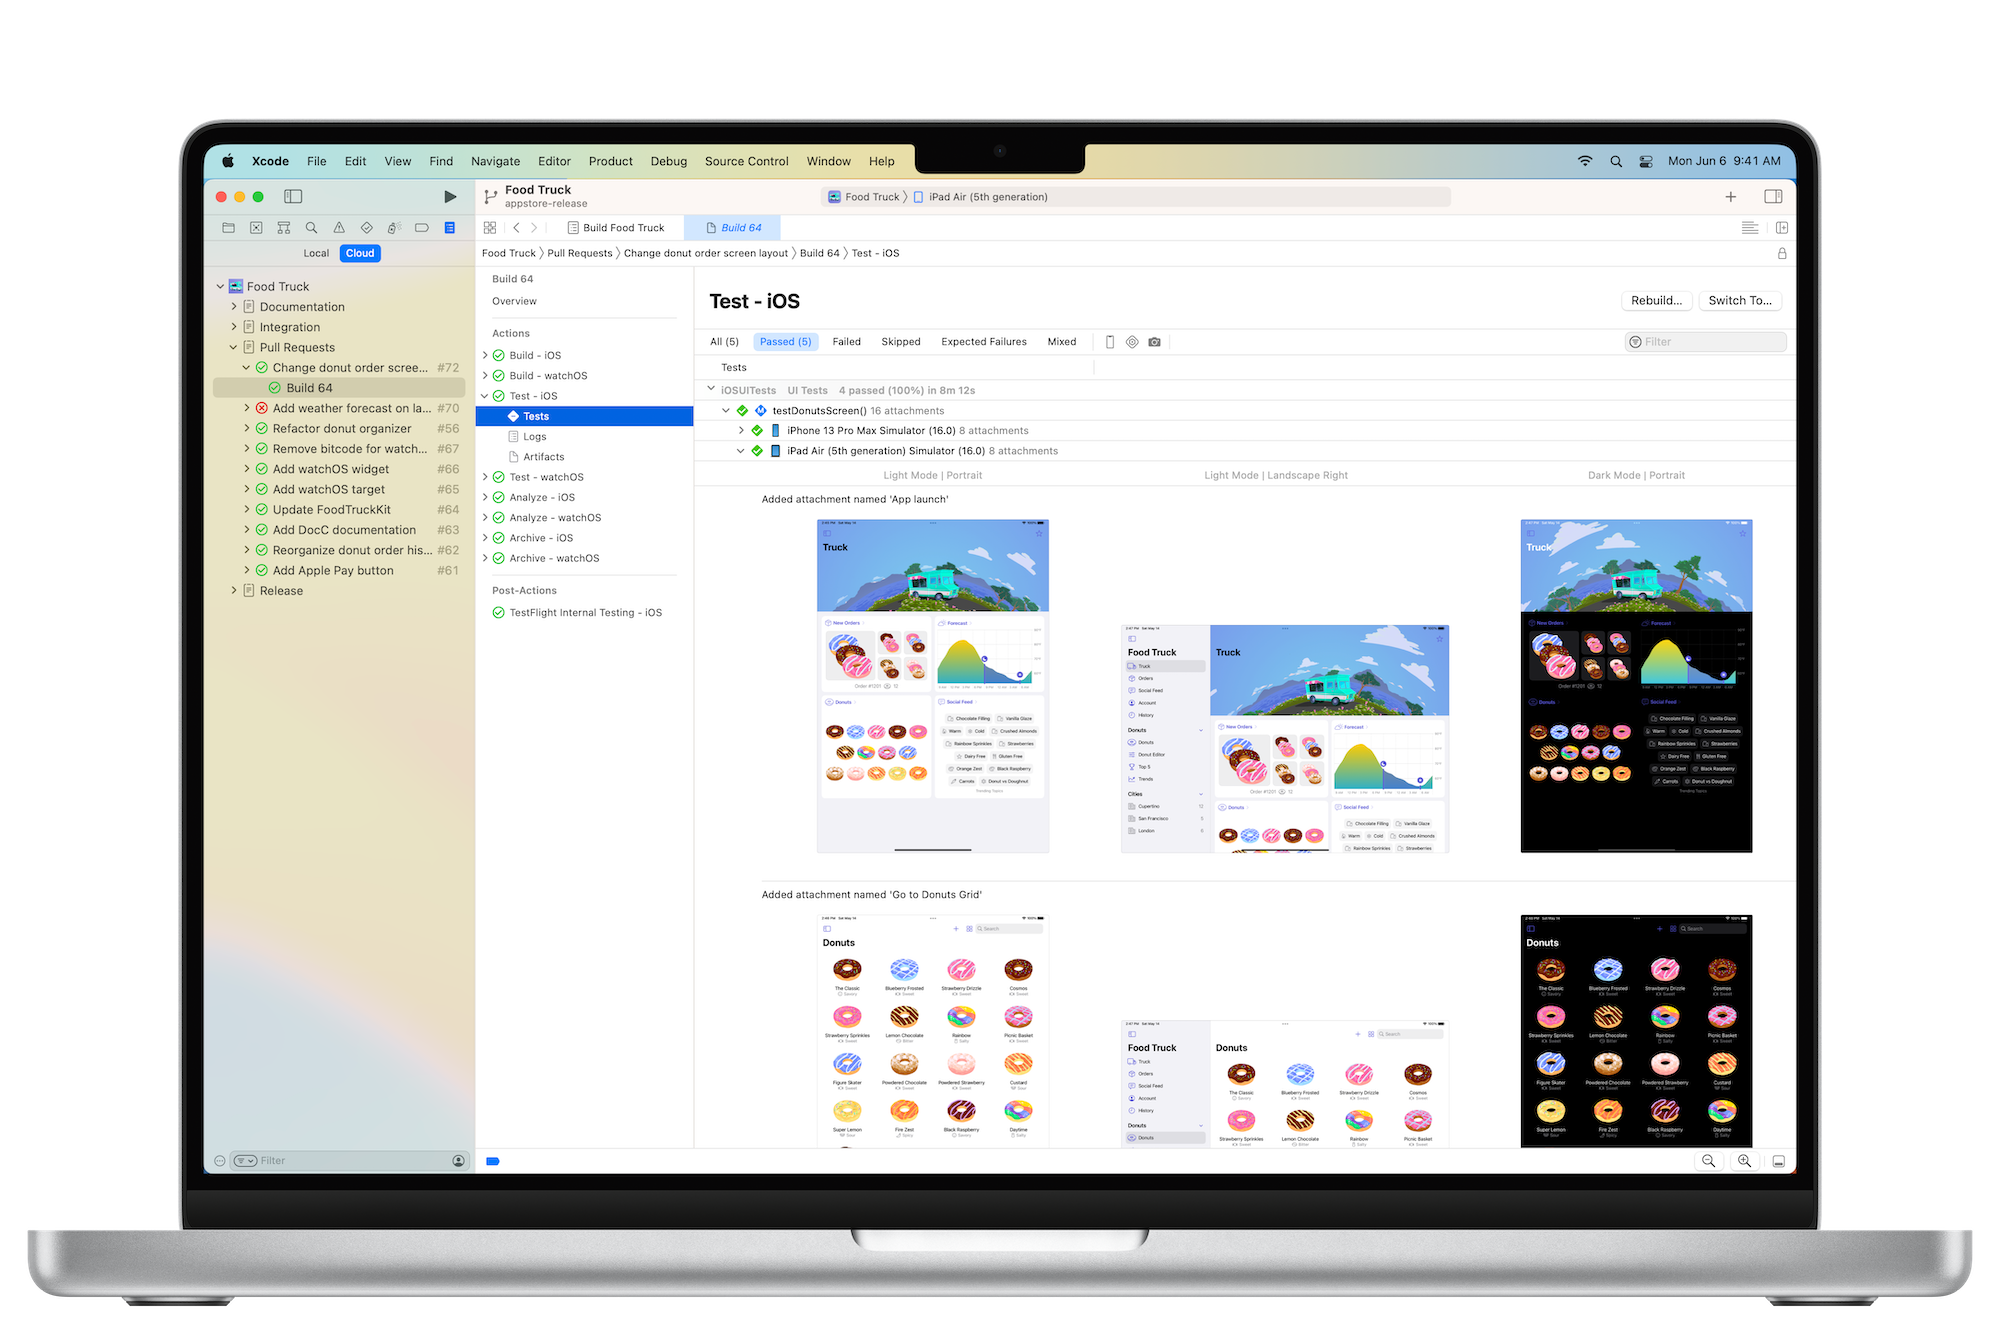Click the 'Switch To...' button
The width and height of the screenshot is (2000, 1318).
click(x=1743, y=300)
